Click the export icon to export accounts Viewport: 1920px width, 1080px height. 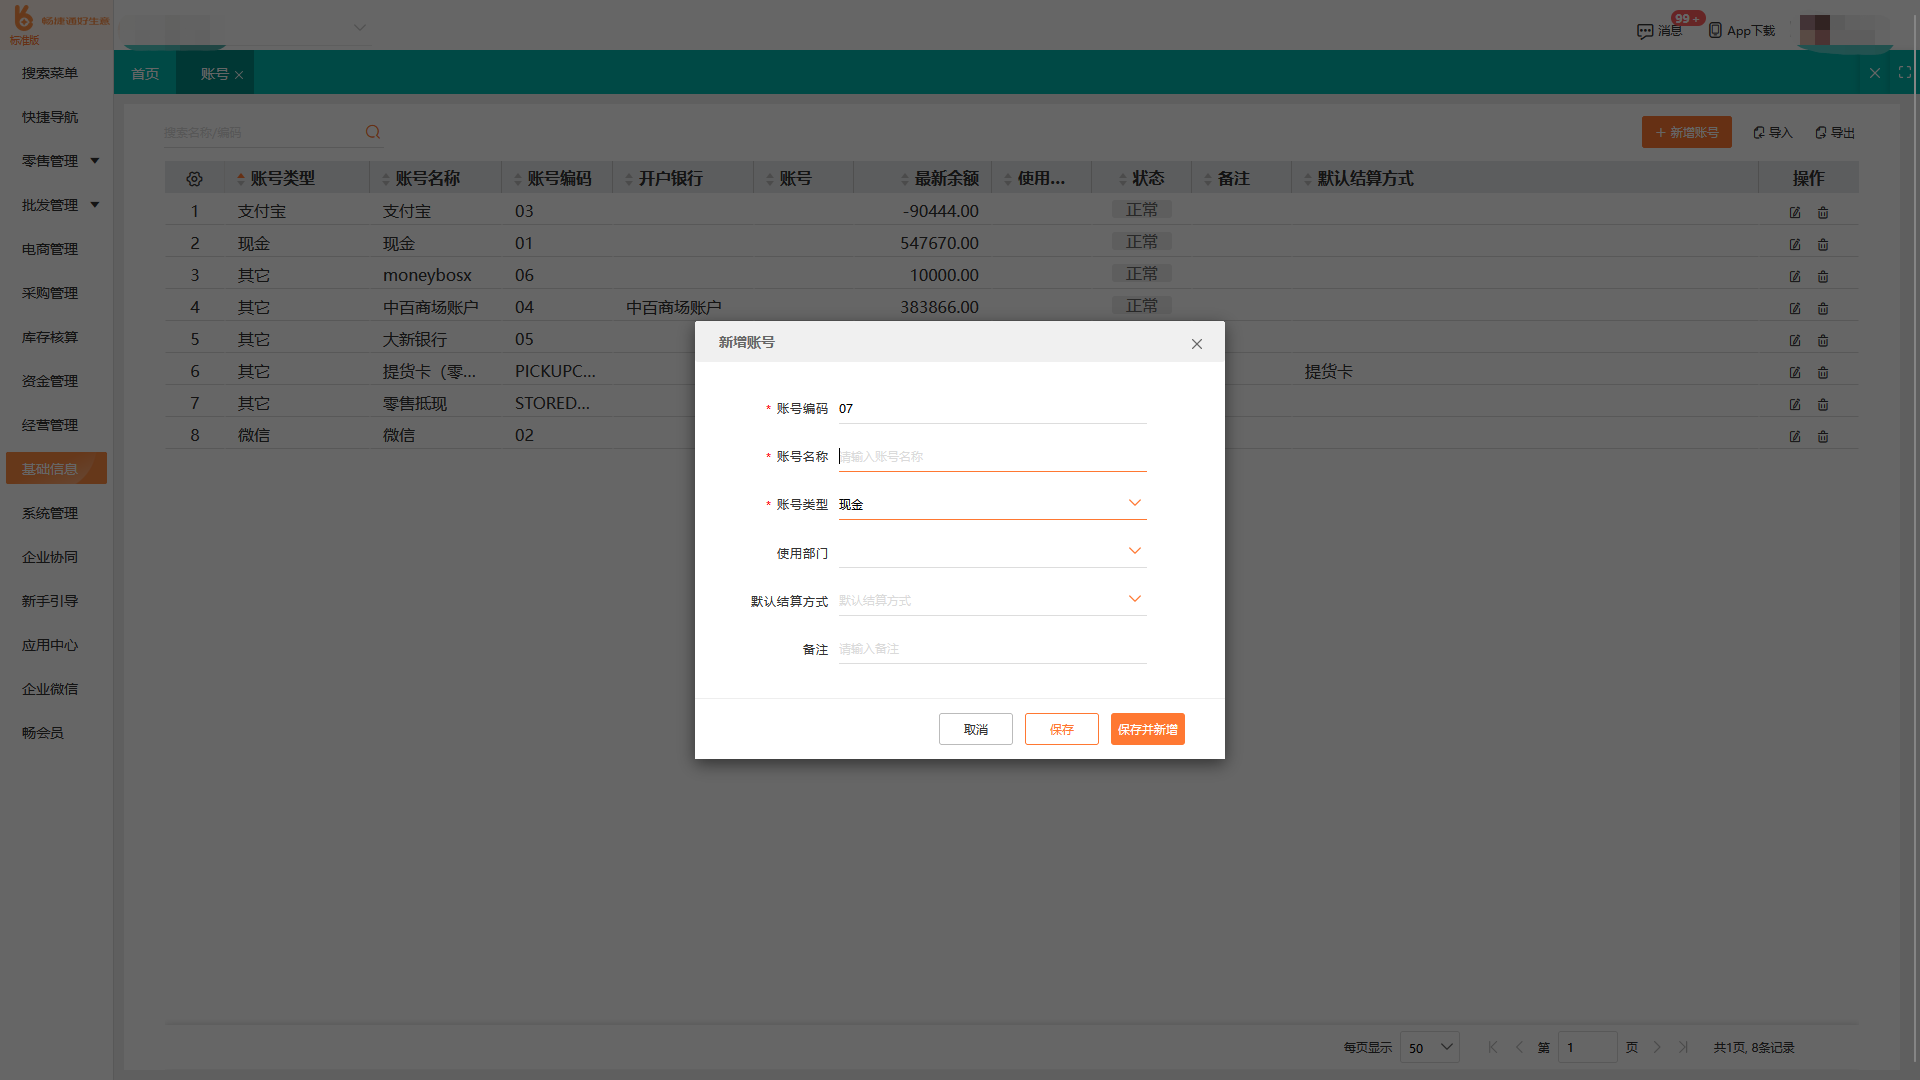tap(1837, 132)
